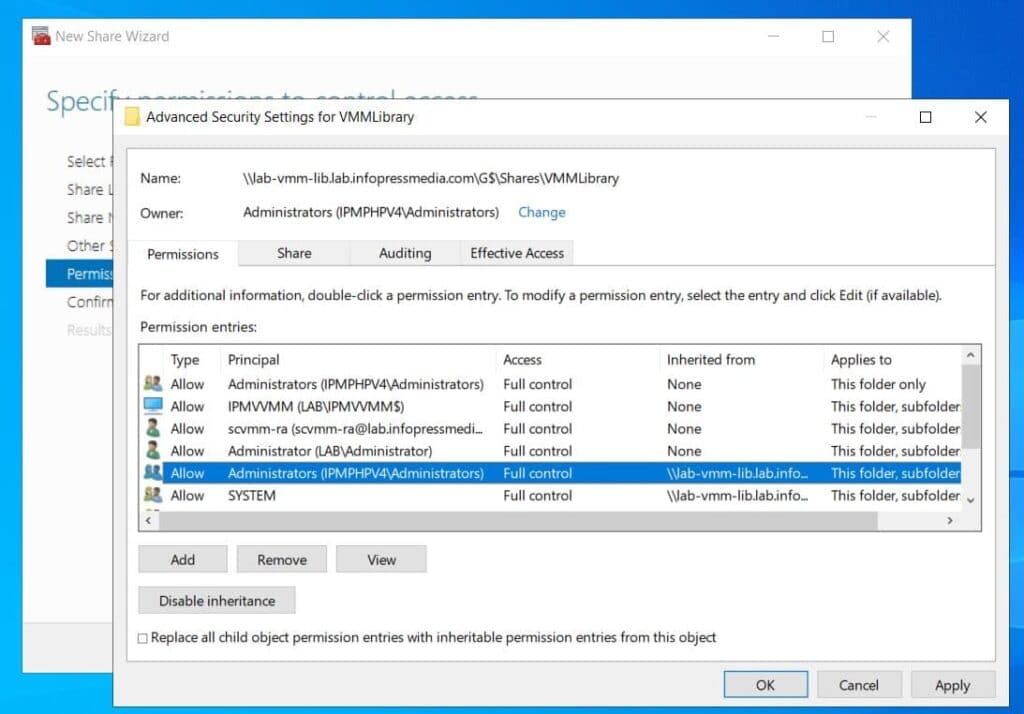Click the View button for selected entry
The image size is (1024, 714).
click(x=381, y=559)
